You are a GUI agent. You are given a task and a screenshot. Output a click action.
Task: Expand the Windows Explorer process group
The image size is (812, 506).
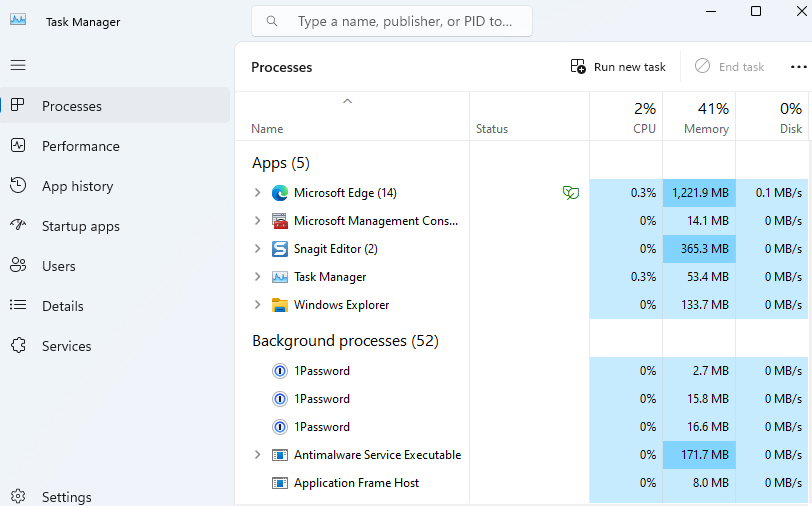257,305
